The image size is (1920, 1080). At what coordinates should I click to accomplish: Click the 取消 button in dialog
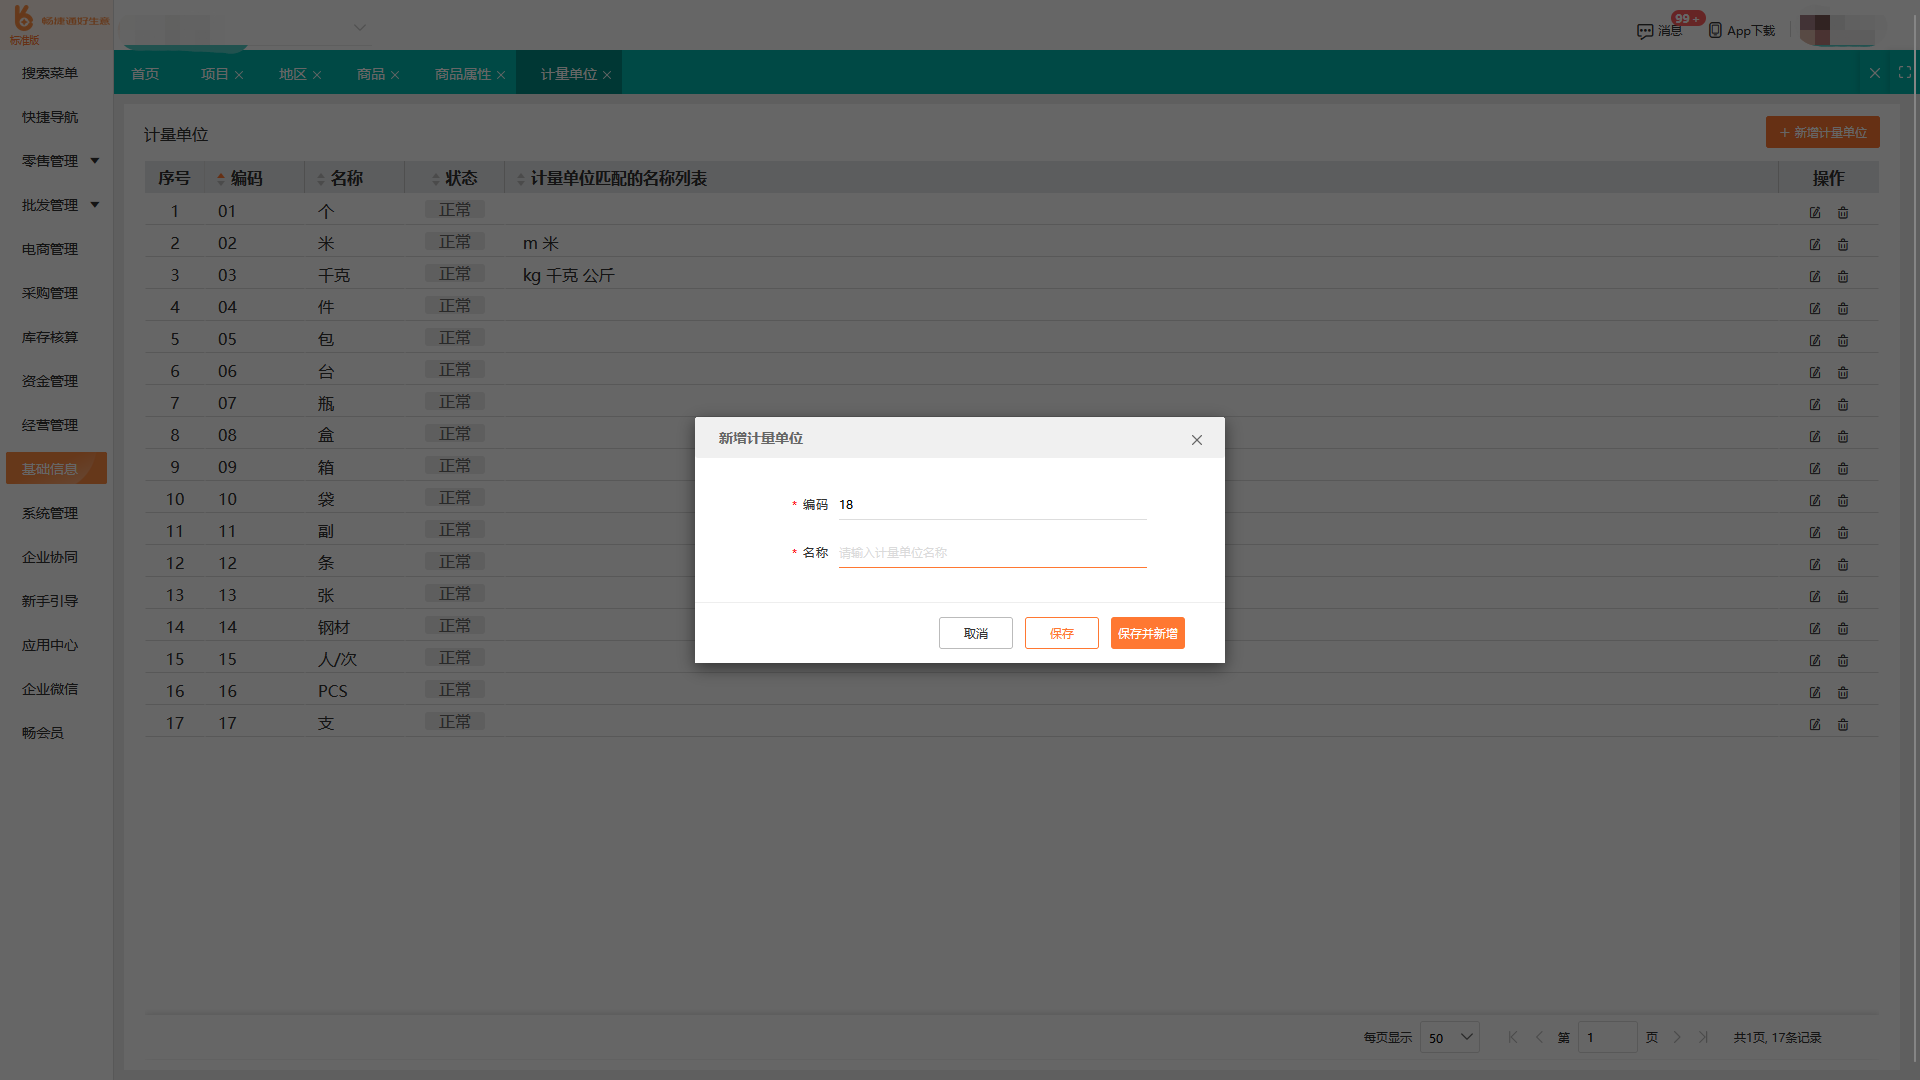coord(976,632)
